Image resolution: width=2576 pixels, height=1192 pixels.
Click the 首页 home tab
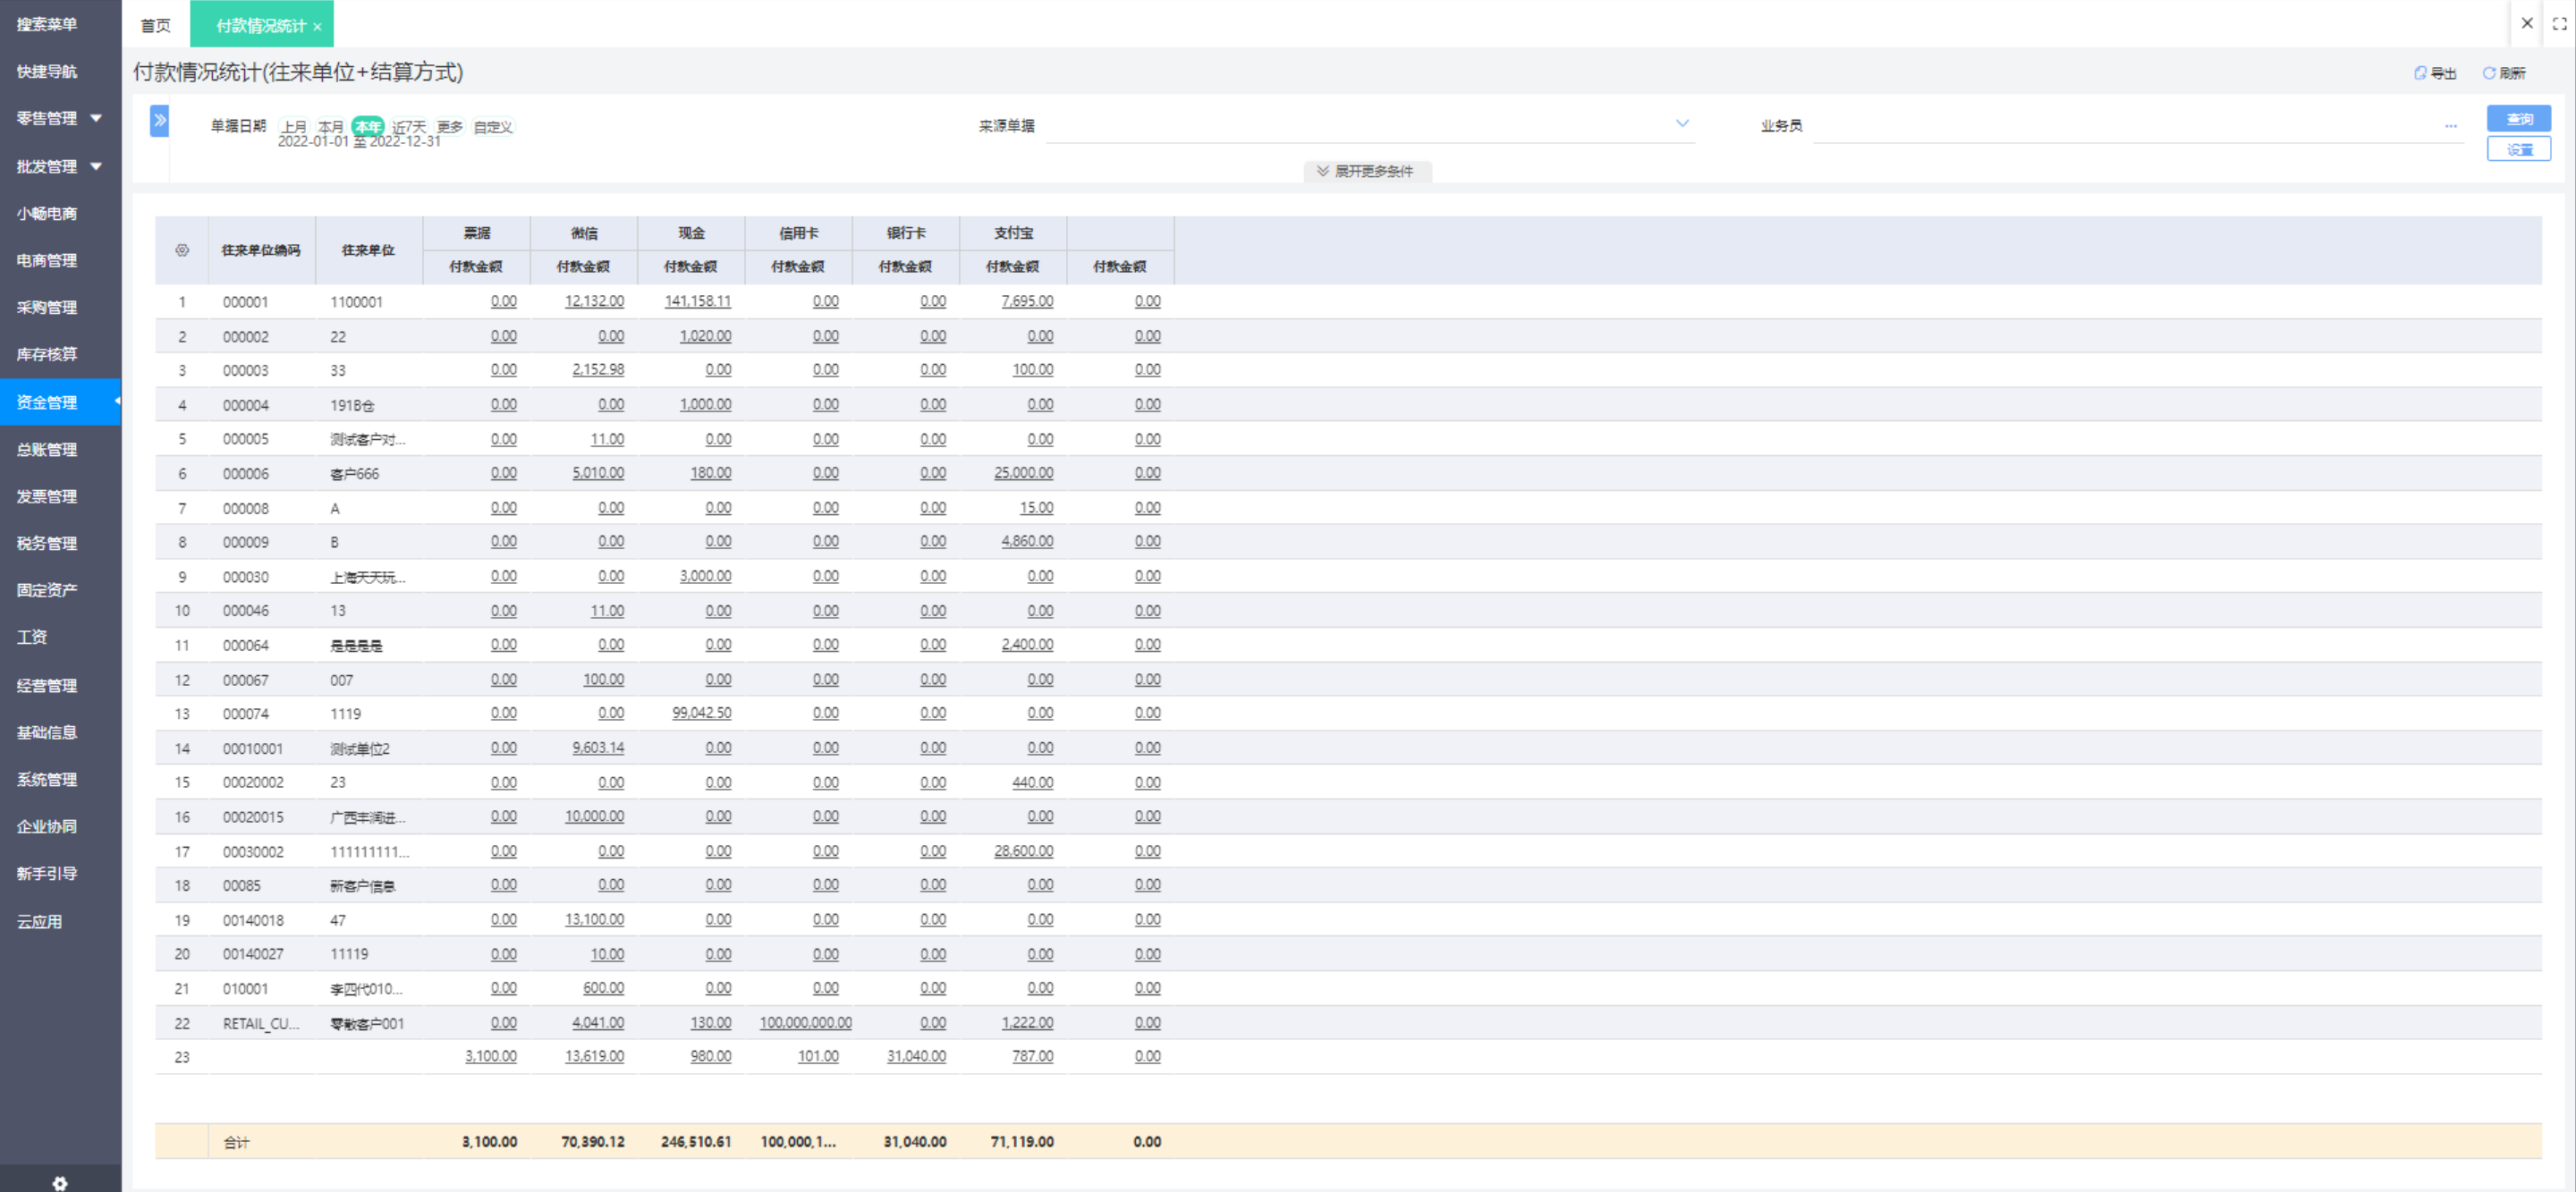(x=159, y=23)
